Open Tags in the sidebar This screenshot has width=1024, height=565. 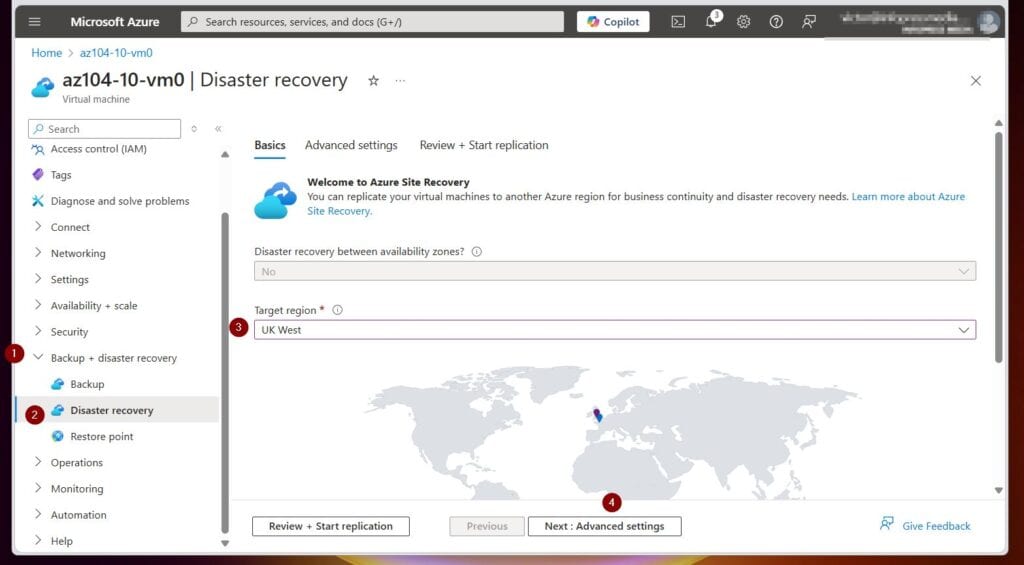(x=61, y=175)
